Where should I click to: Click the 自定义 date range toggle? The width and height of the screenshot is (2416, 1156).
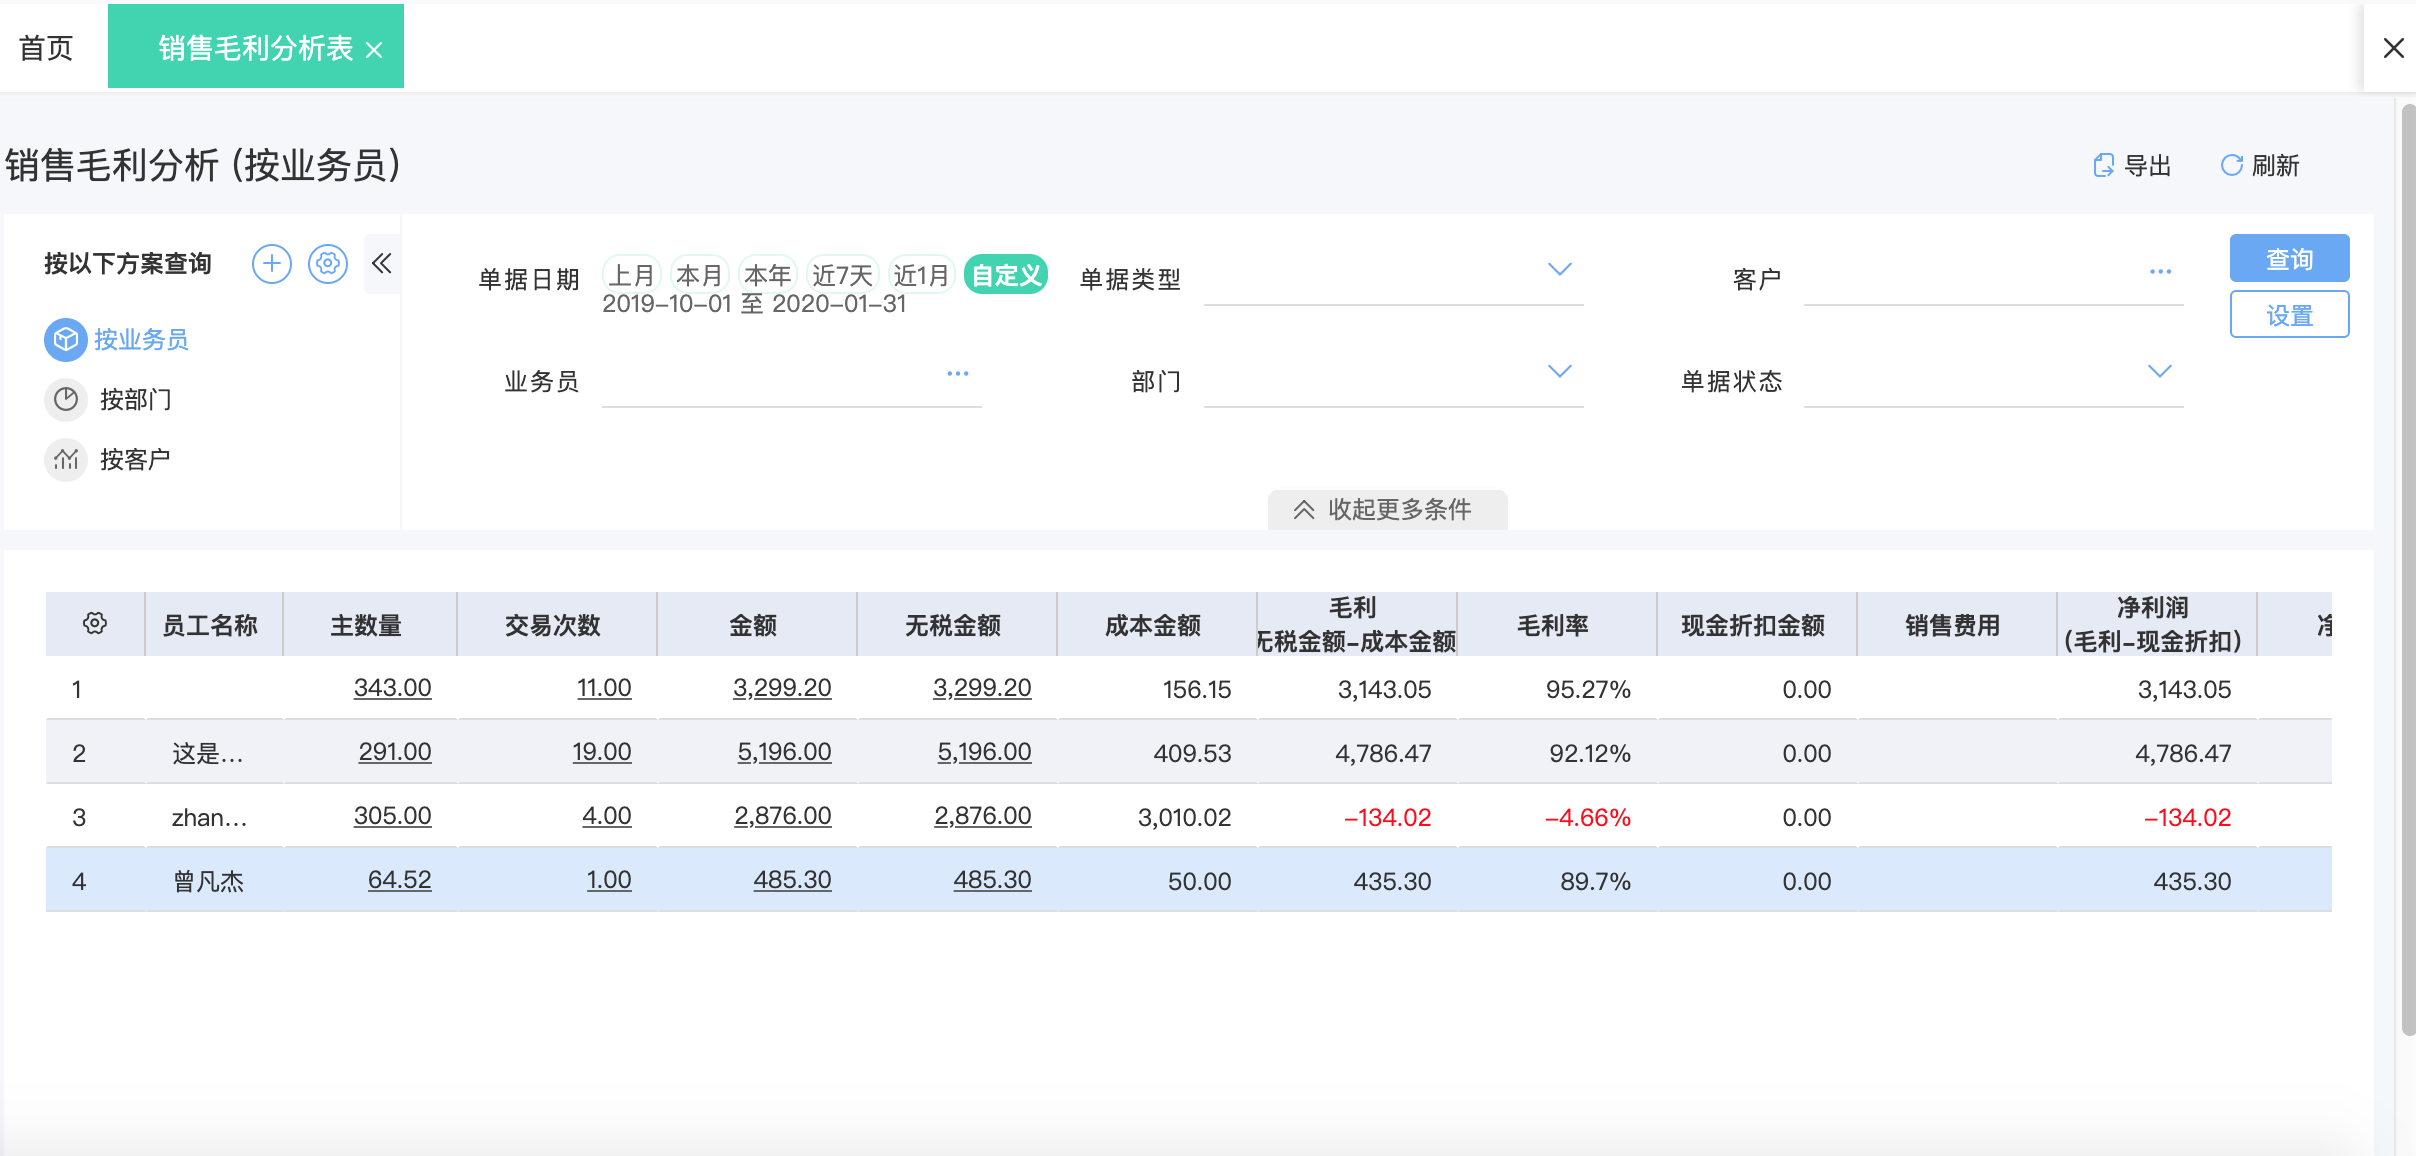click(x=1003, y=274)
